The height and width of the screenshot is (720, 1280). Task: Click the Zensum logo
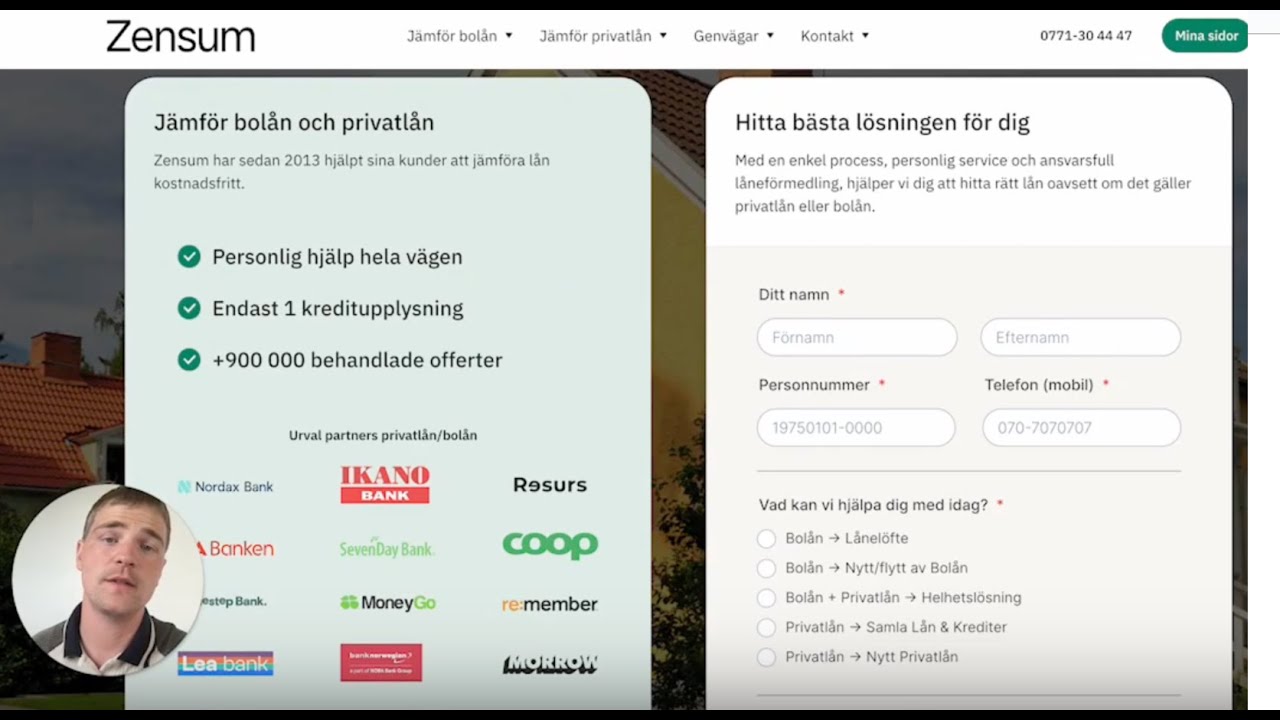tap(181, 36)
